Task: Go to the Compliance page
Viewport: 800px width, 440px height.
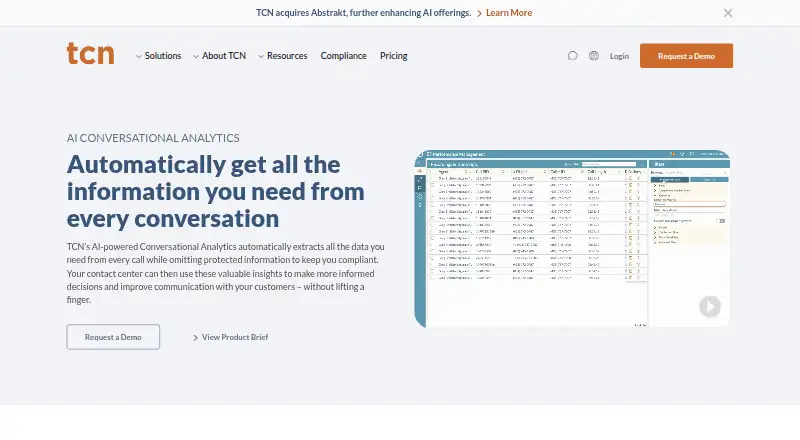Action: [x=343, y=56]
